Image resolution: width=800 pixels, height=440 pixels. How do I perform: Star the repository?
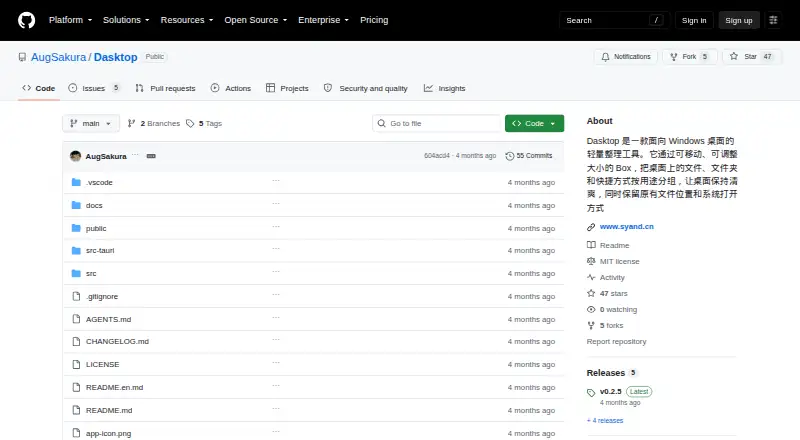[x=752, y=57]
